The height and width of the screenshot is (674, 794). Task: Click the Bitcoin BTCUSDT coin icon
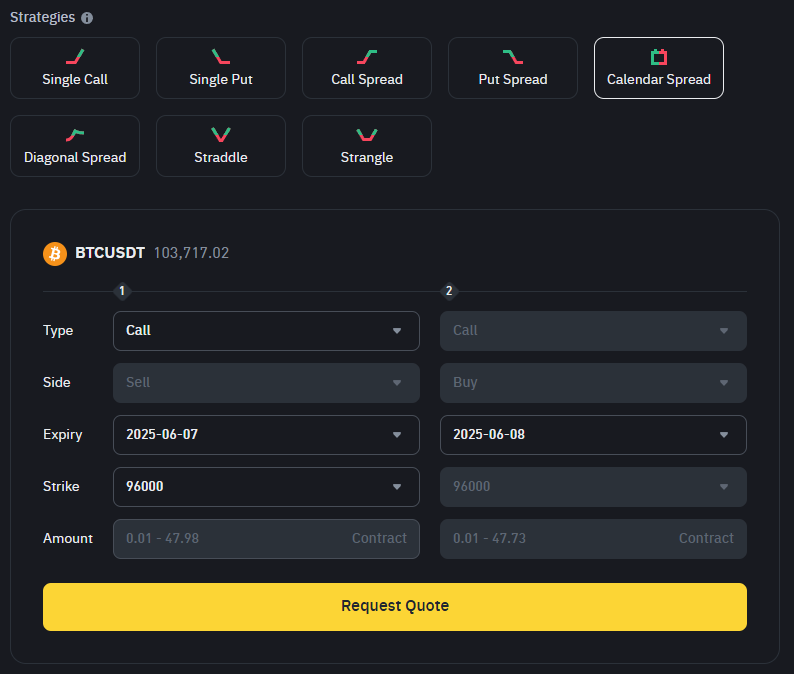click(x=55, y=253)
